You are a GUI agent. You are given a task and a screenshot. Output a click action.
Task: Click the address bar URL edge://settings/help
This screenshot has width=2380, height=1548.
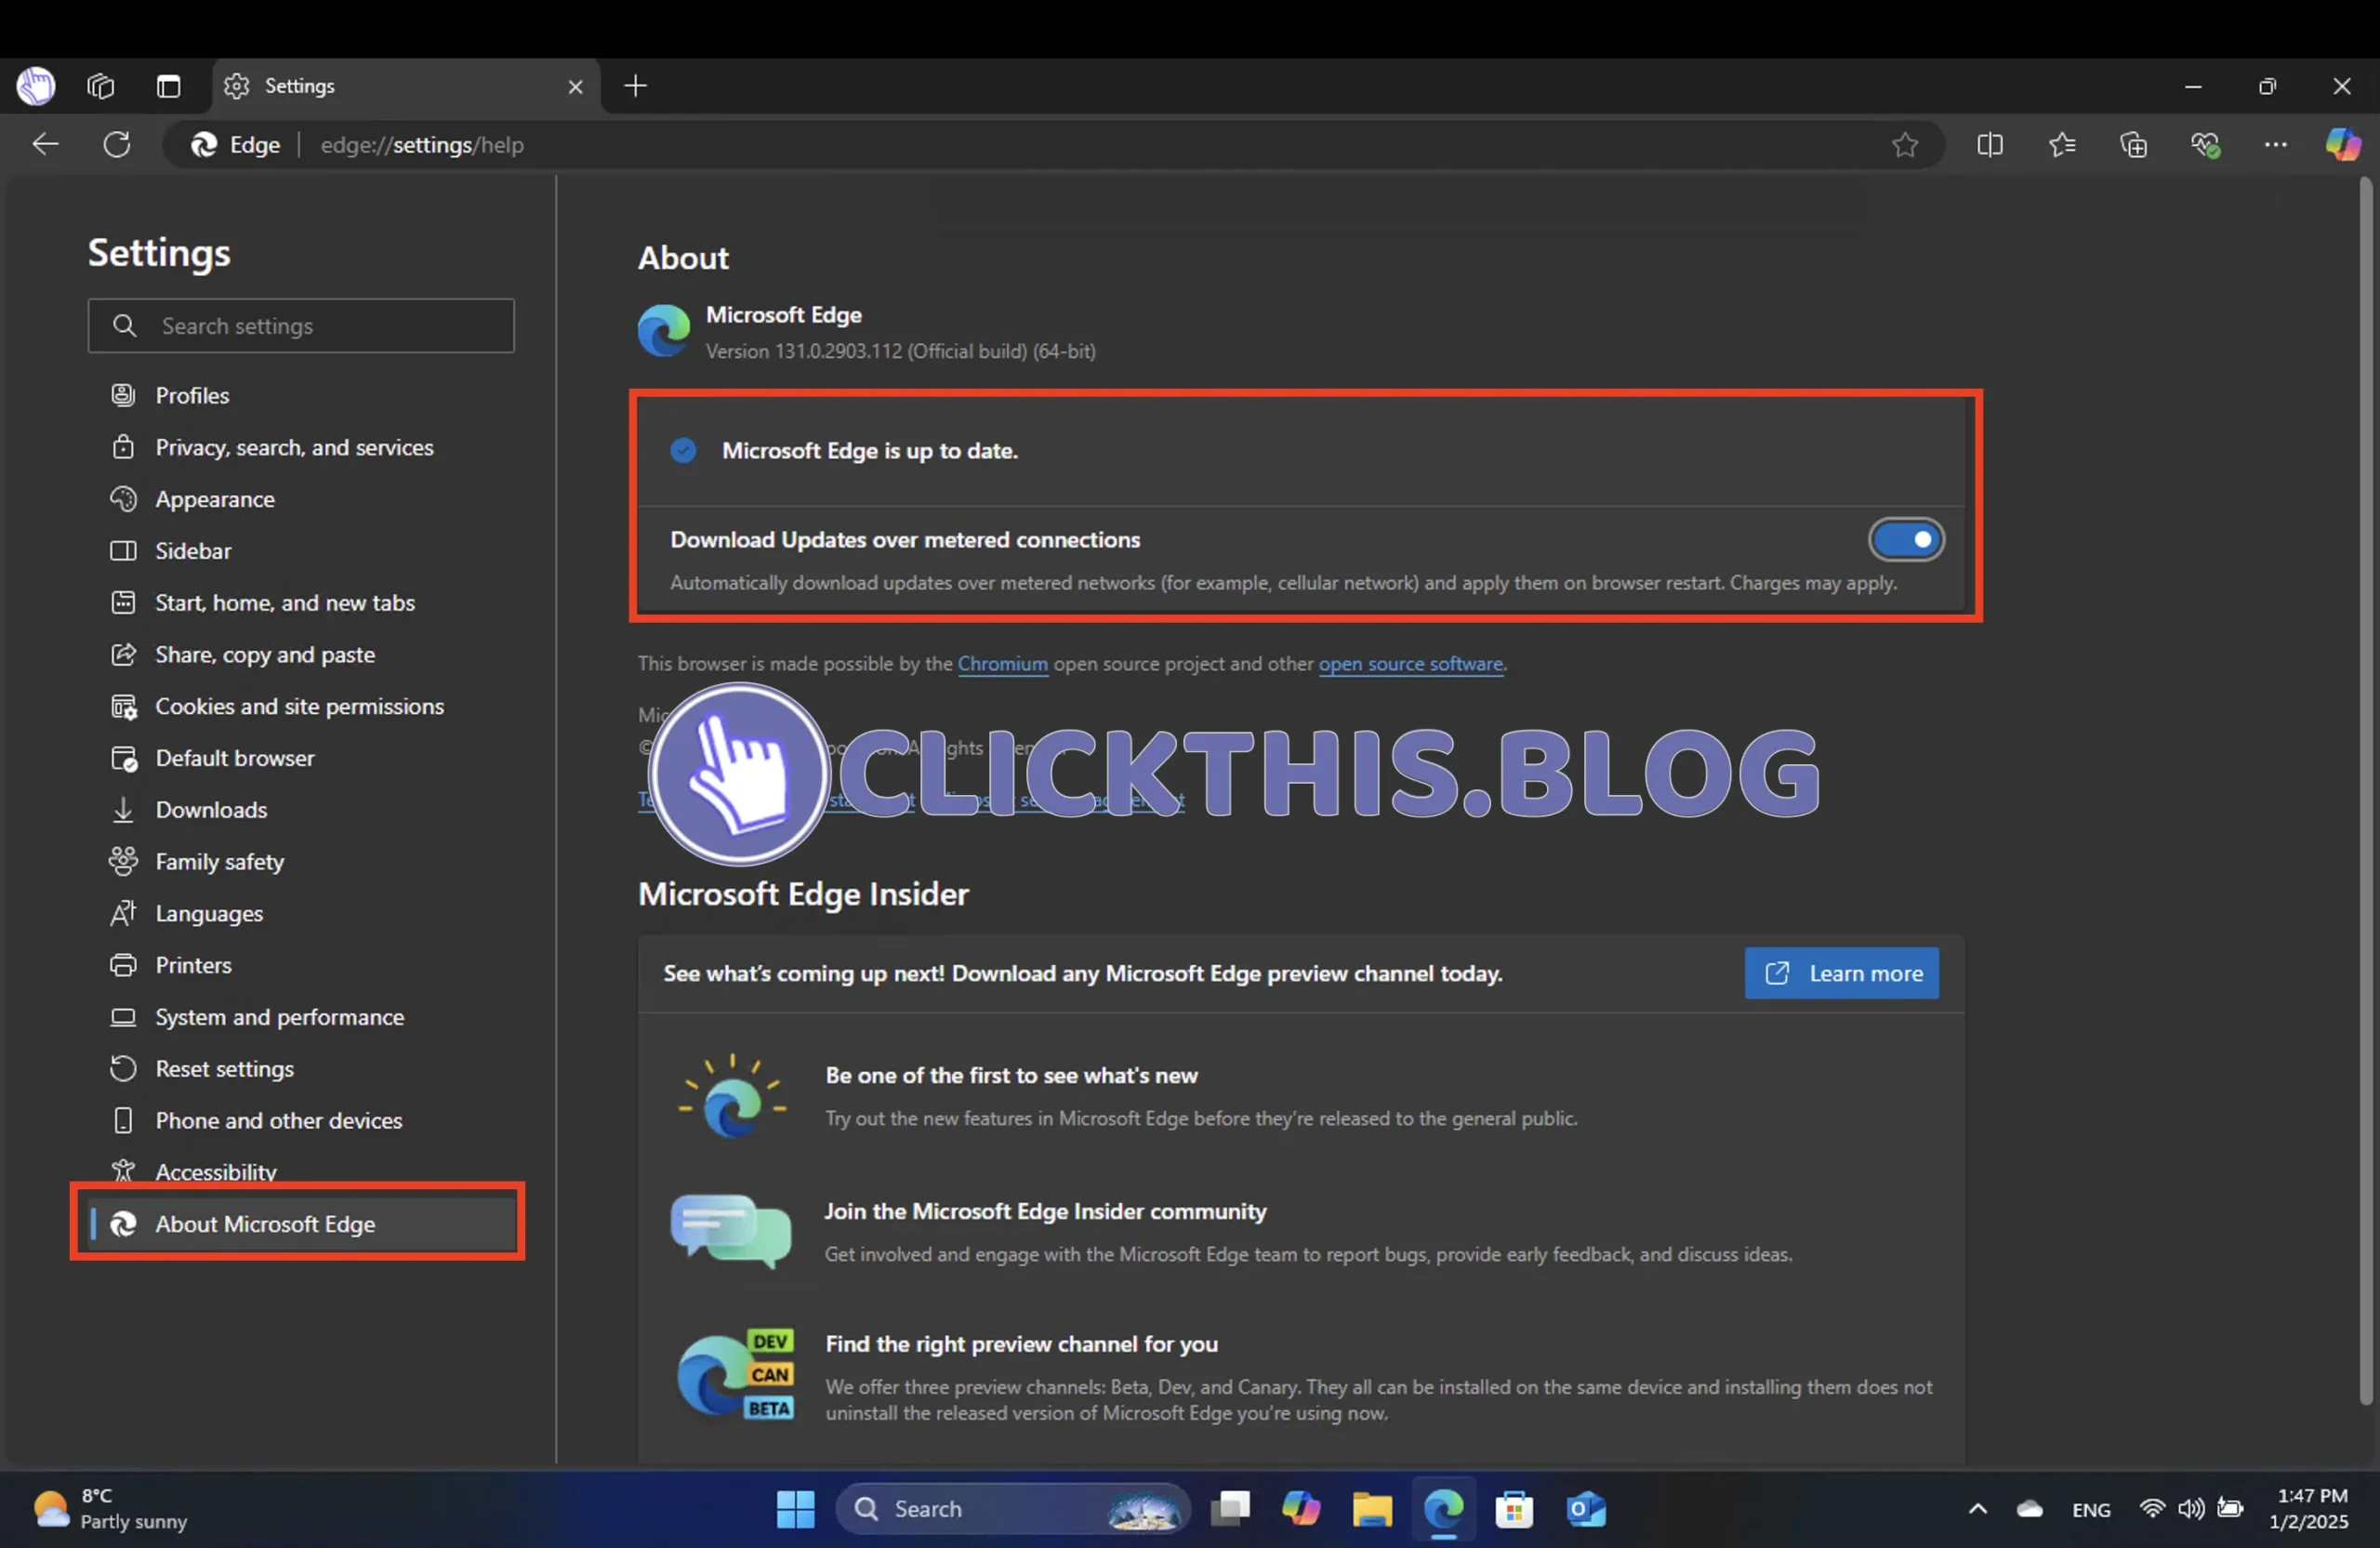pyautogui.click(x=422, y=145)
